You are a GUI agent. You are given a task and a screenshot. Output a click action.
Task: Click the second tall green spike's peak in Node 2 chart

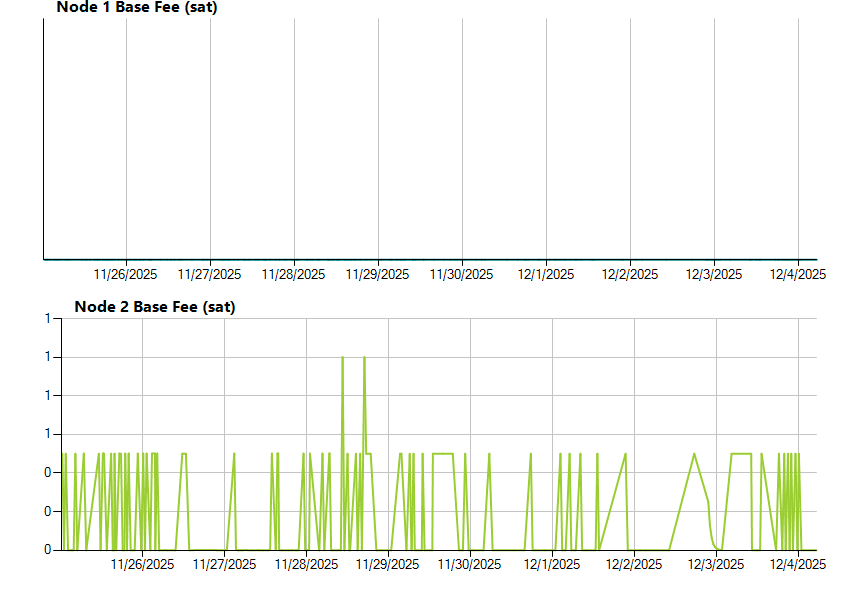(364, 357)
